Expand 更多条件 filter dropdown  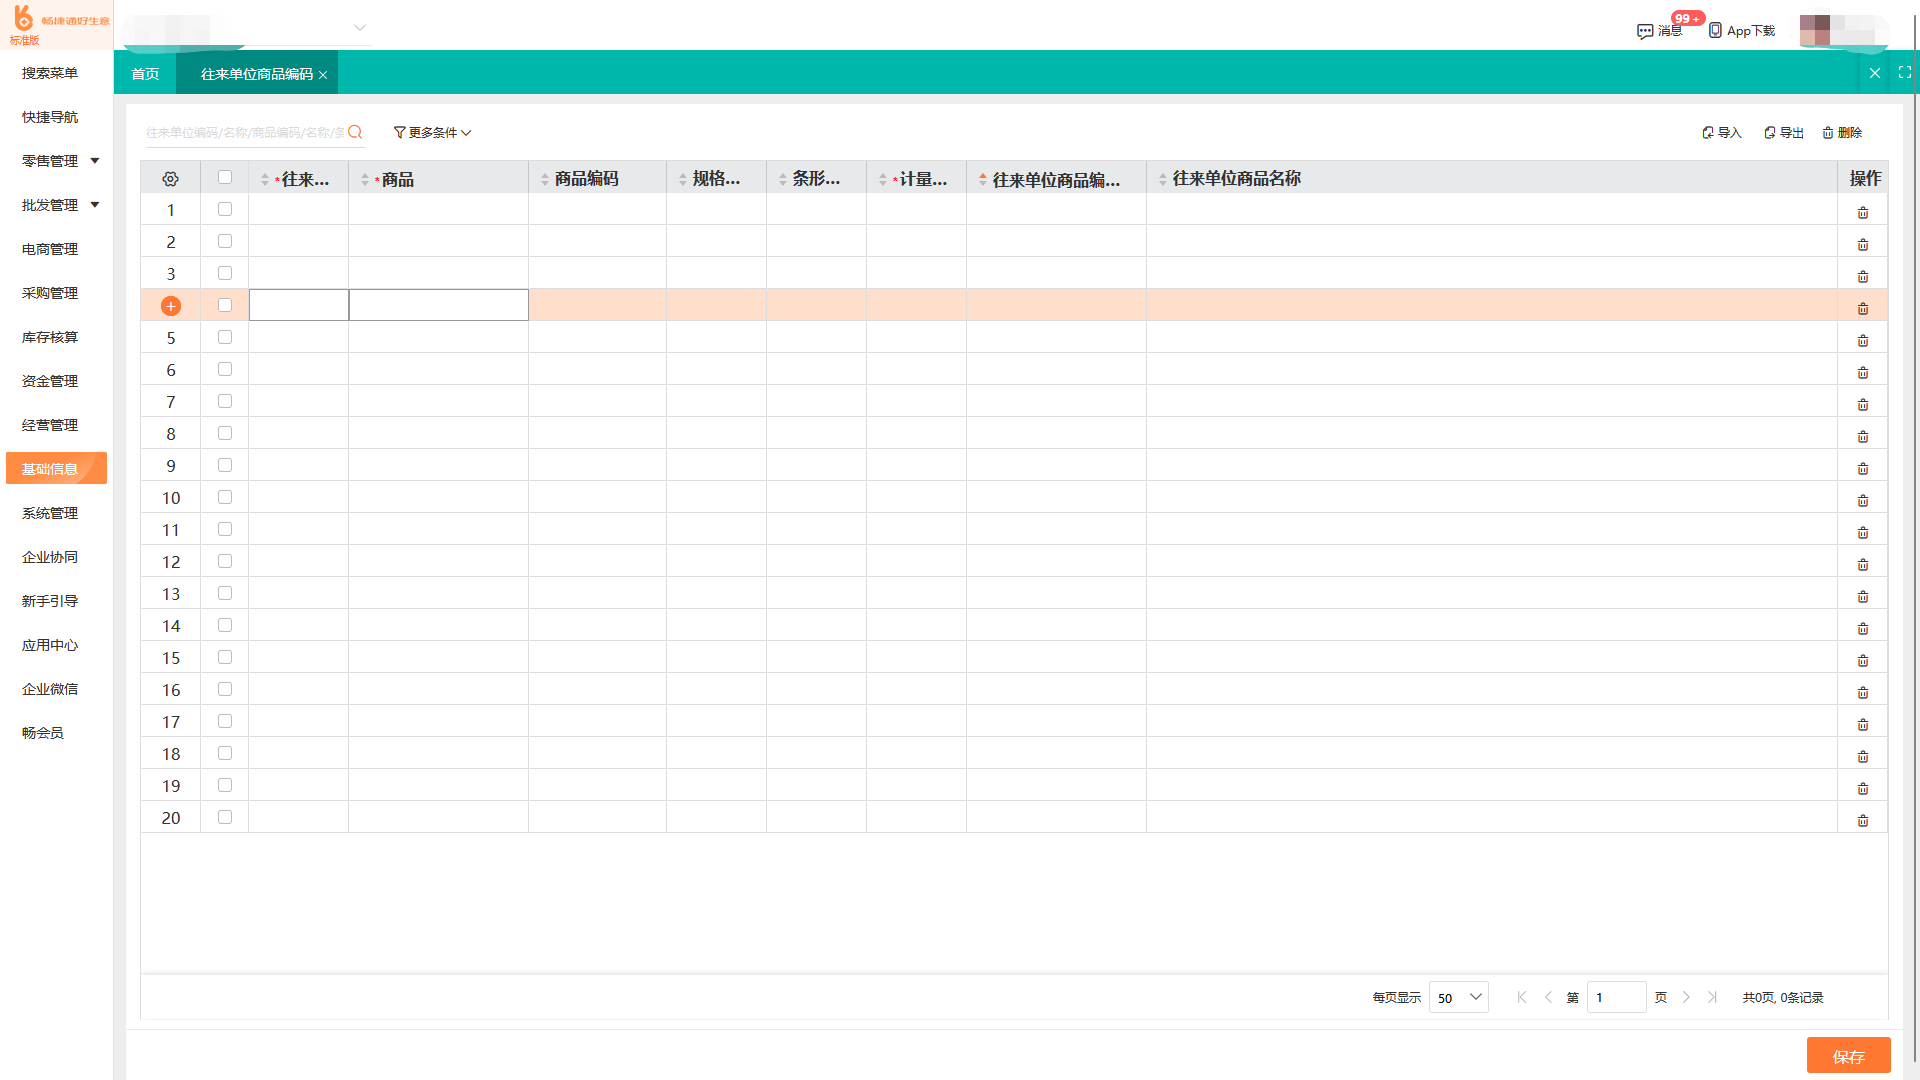point(431,132)
